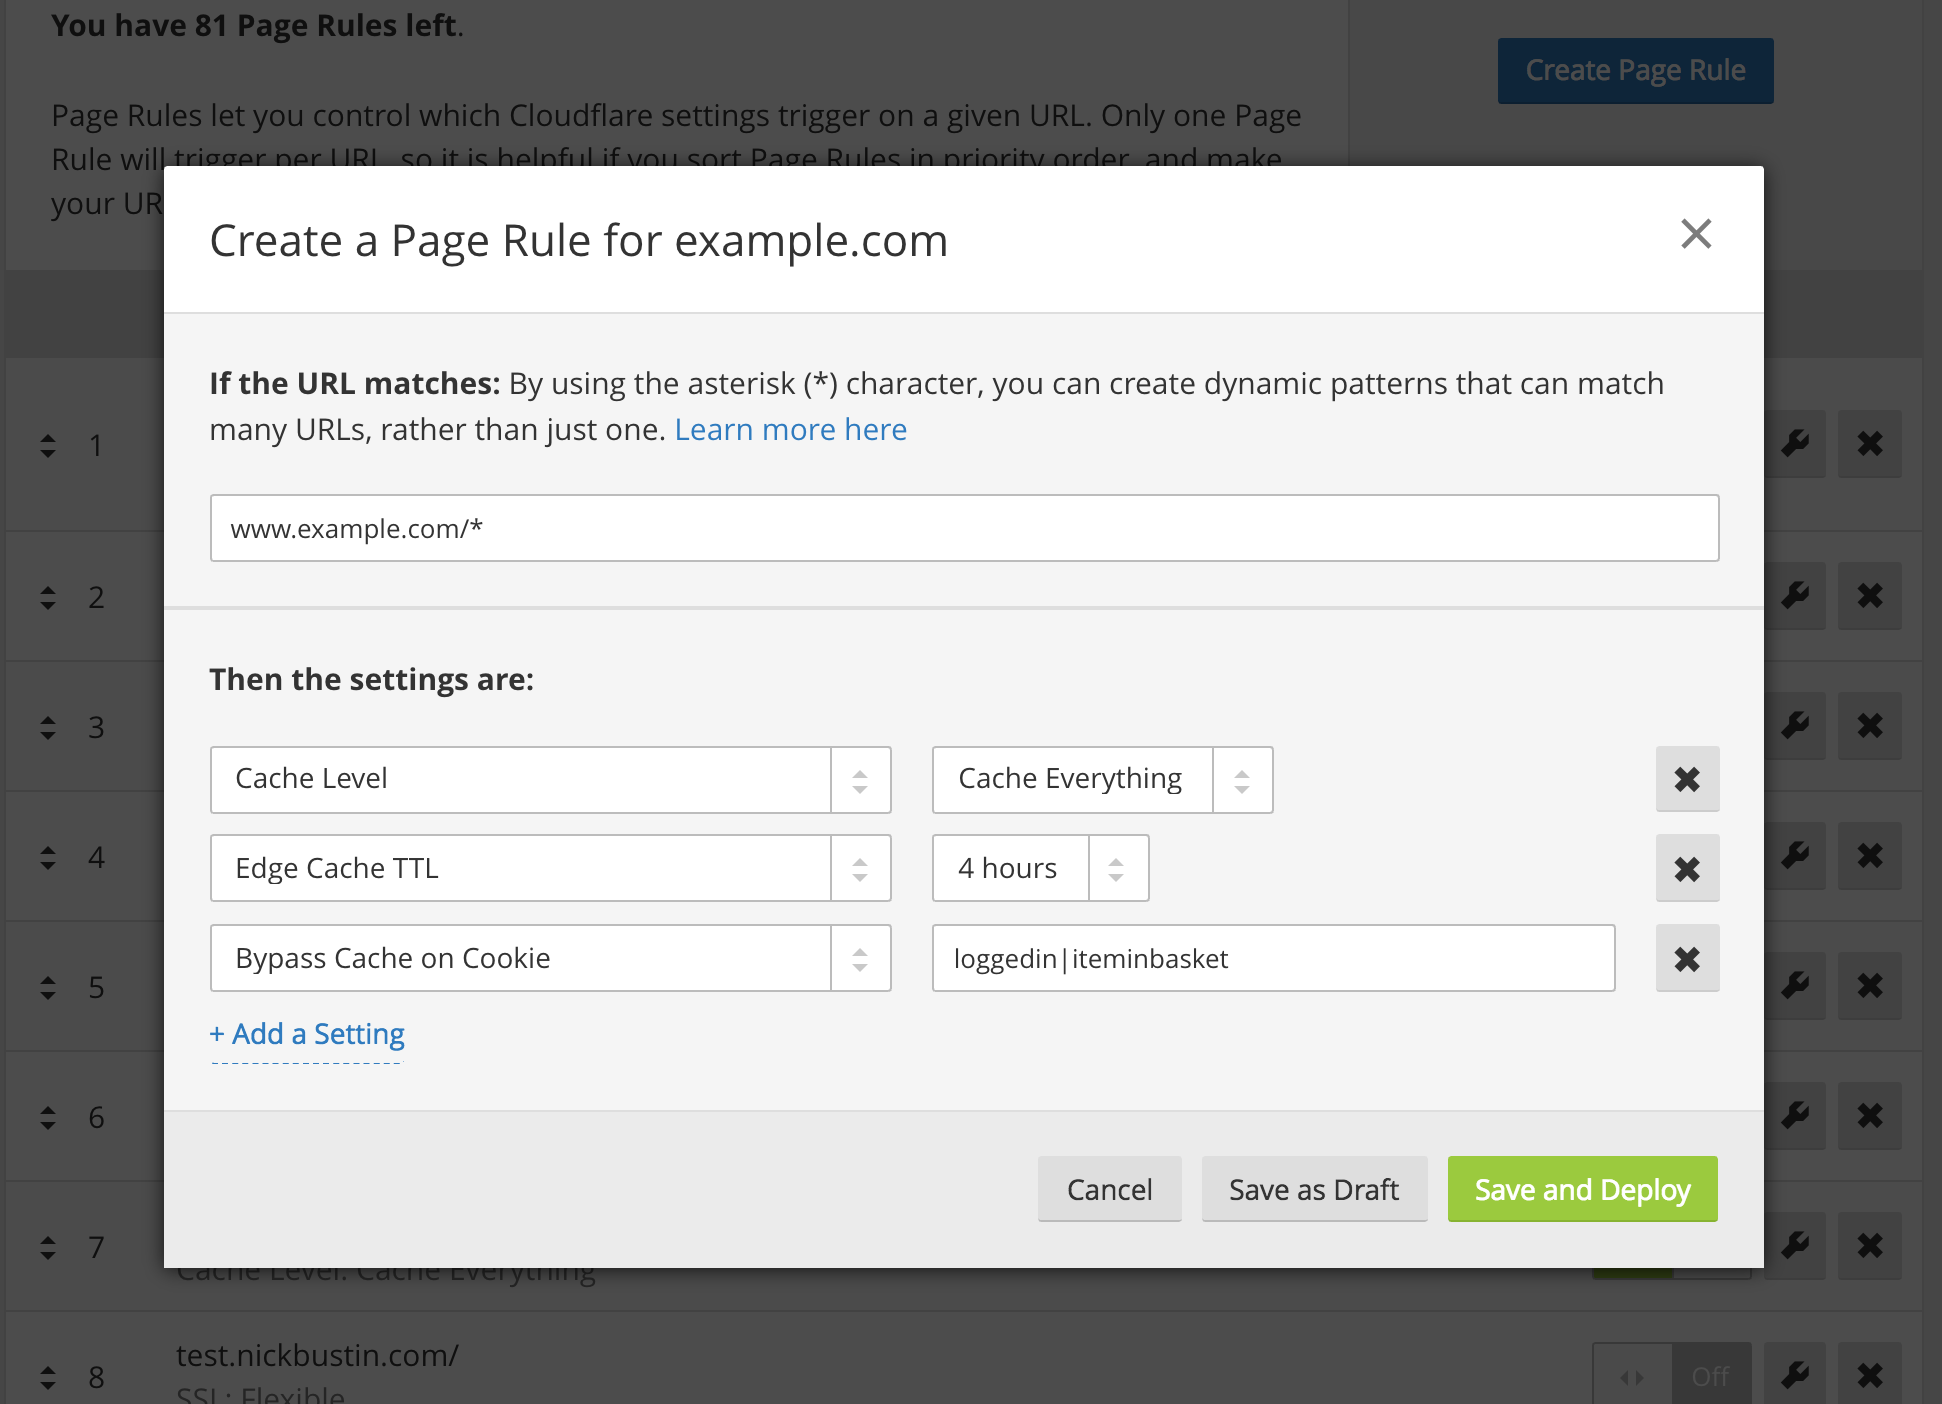Click the Learn more here link

click(x=789, y=428)
